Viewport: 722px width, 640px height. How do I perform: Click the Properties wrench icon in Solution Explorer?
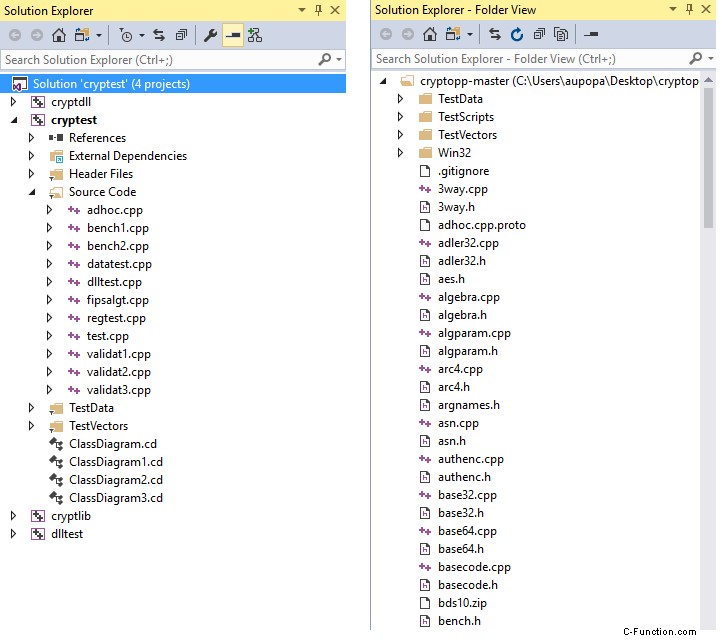pos(210,35)
